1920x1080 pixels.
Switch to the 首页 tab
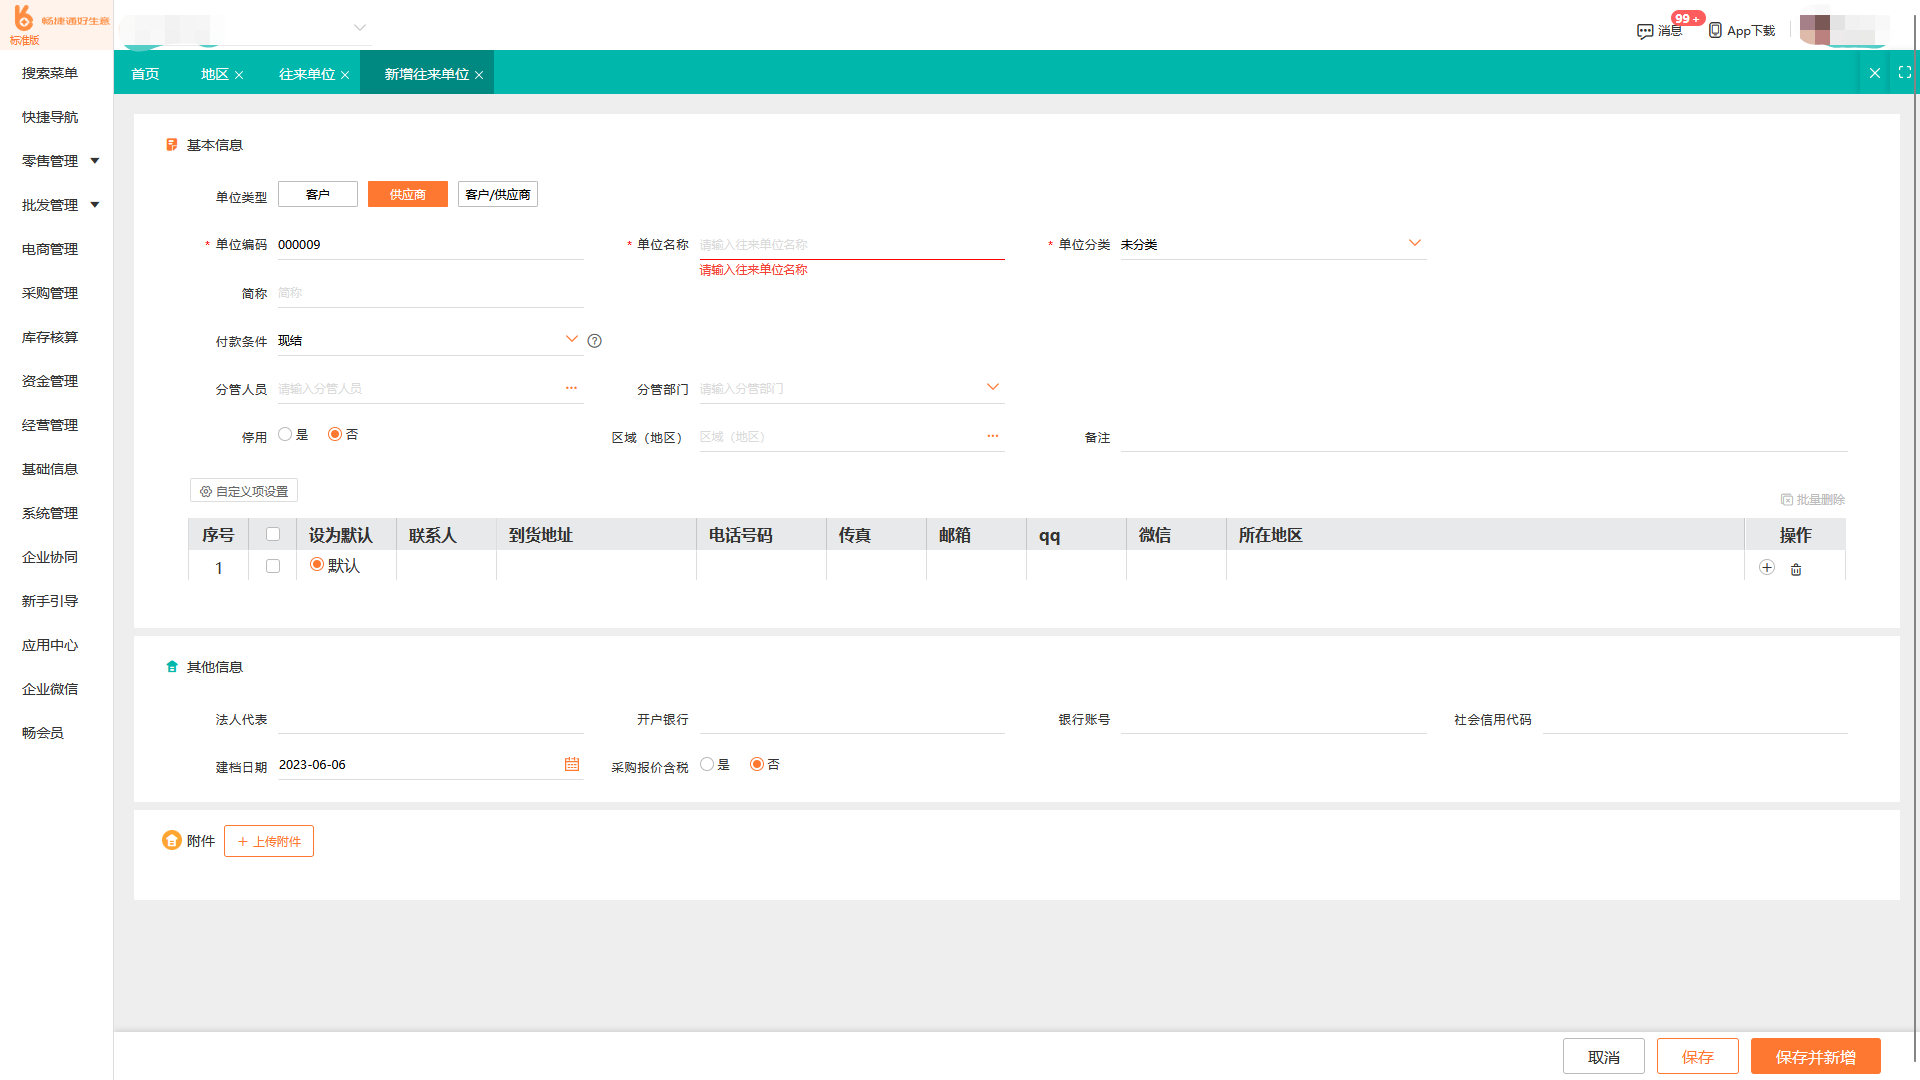click(x=145, y=73)
